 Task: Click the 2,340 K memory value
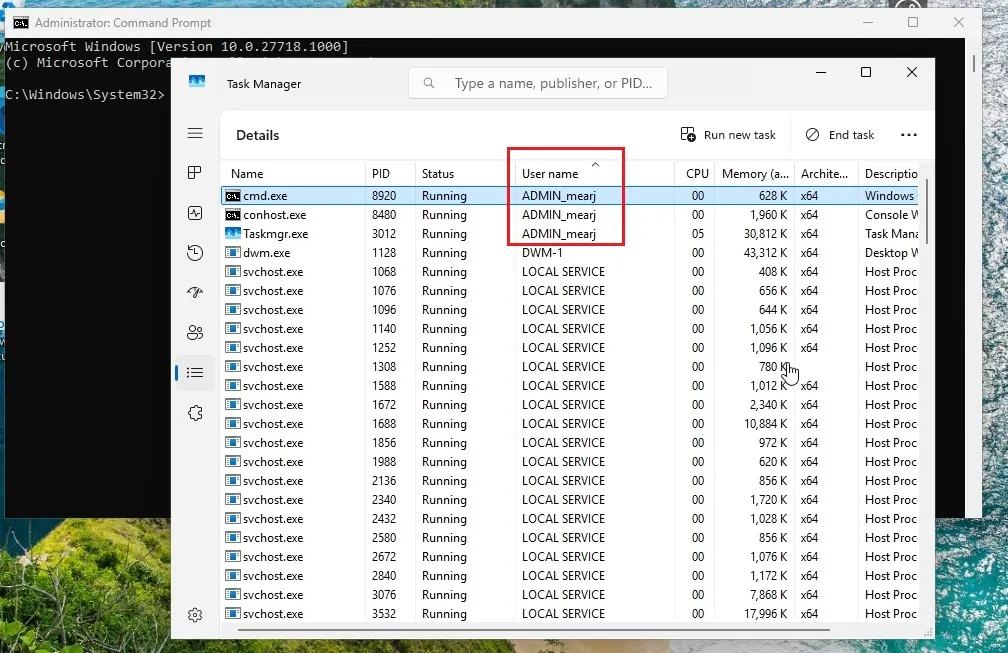[x=768, y=405]
